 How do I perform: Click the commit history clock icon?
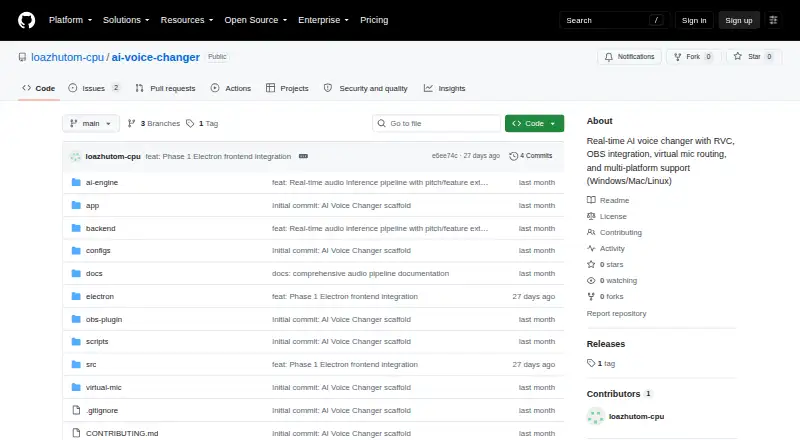(513, 156)
